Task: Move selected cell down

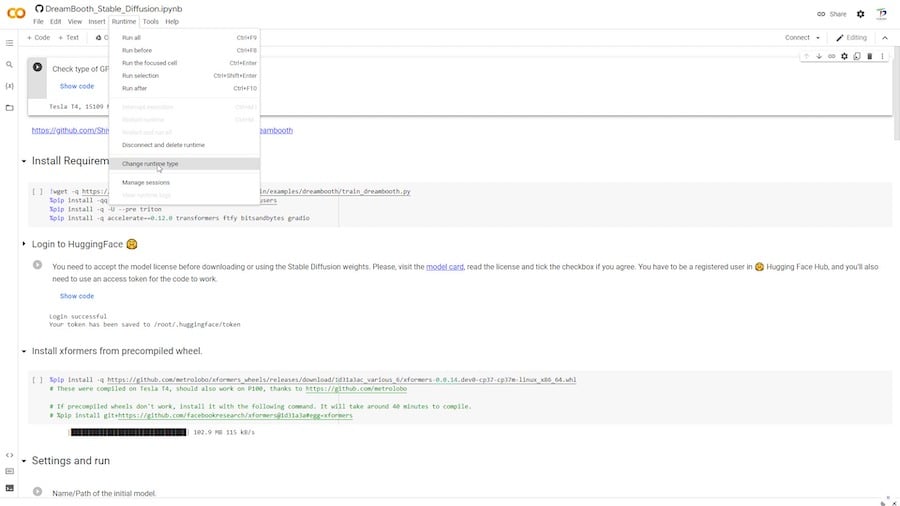Action: click(819, 56)
